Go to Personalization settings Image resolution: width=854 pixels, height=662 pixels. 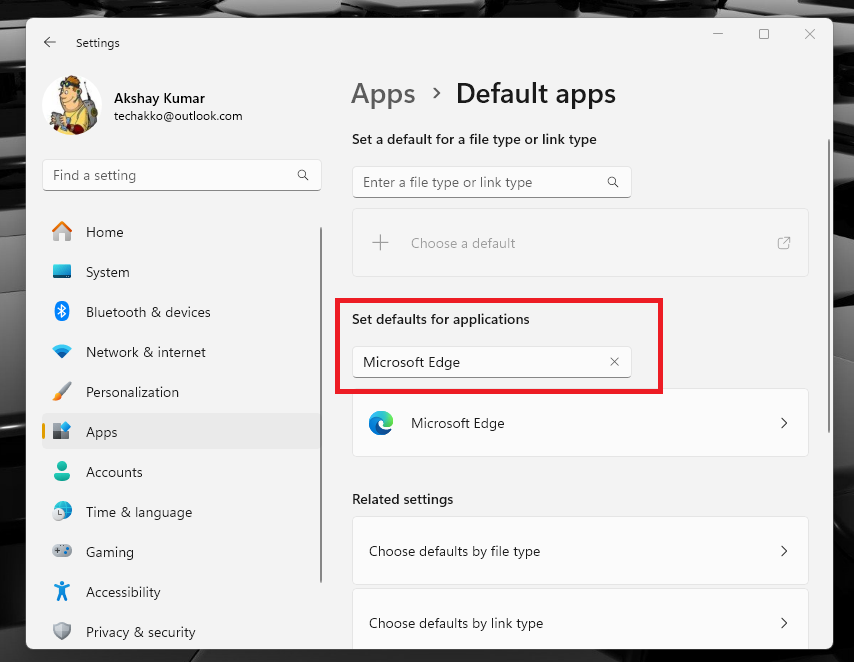[x=181, y=392]
